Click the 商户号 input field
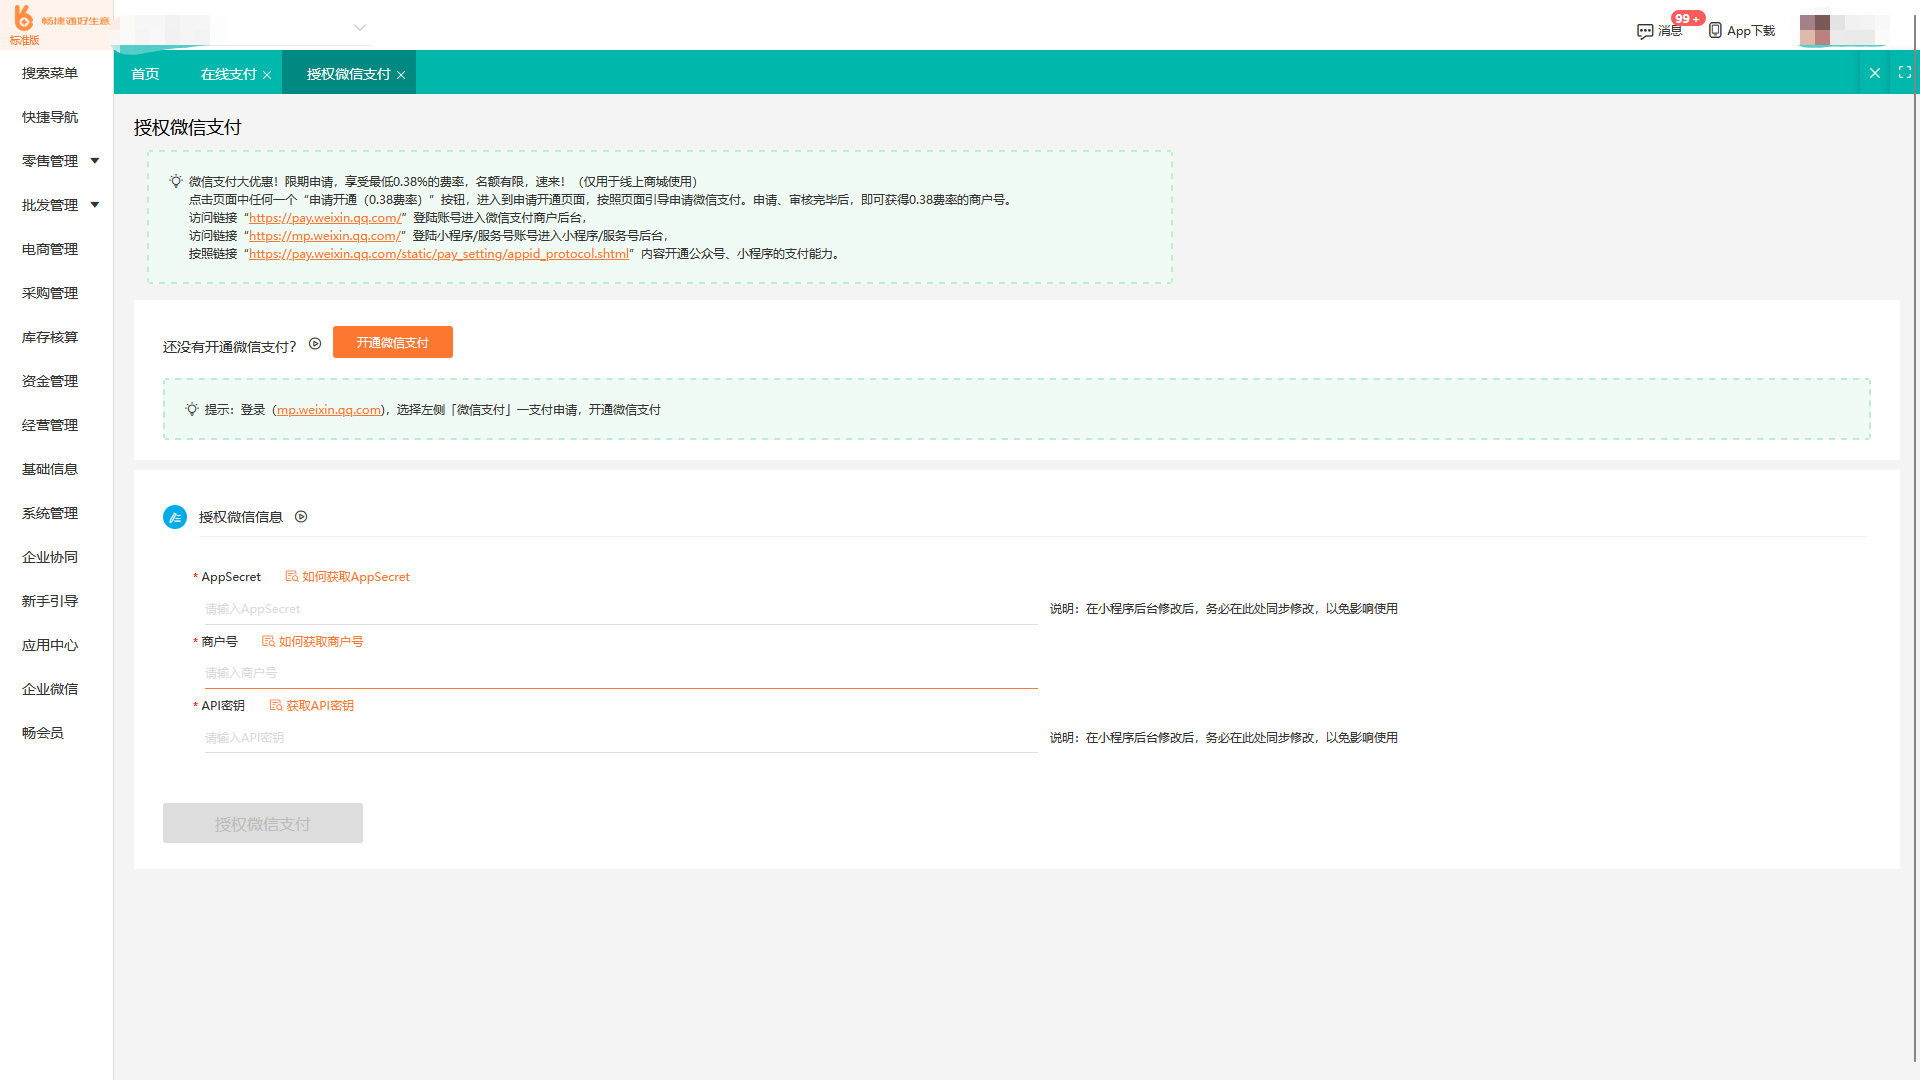Image resolution: width=1920 pixels, height=1080 pixels. (618, 673)
